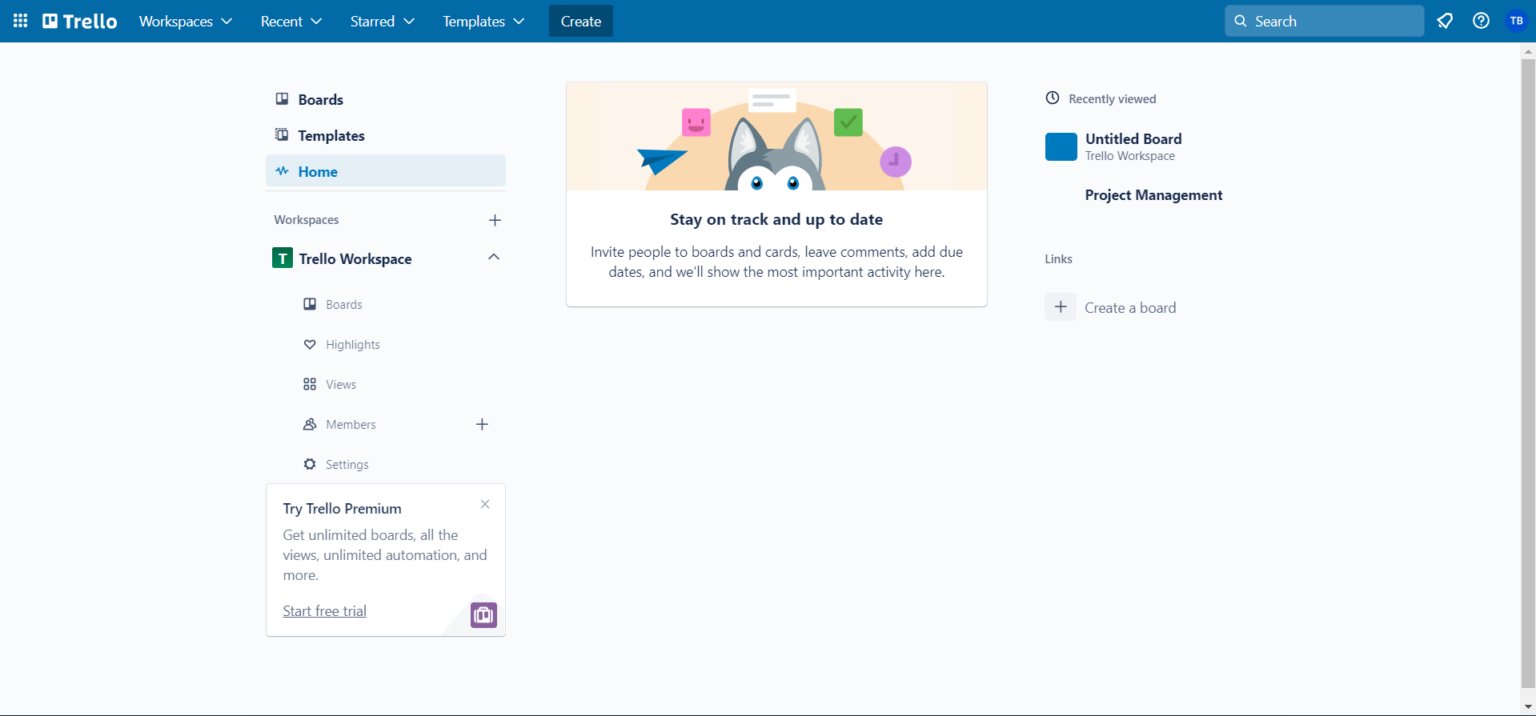Open notifications bell icon
The image size is (1536, 716).
coord(1445,21)
